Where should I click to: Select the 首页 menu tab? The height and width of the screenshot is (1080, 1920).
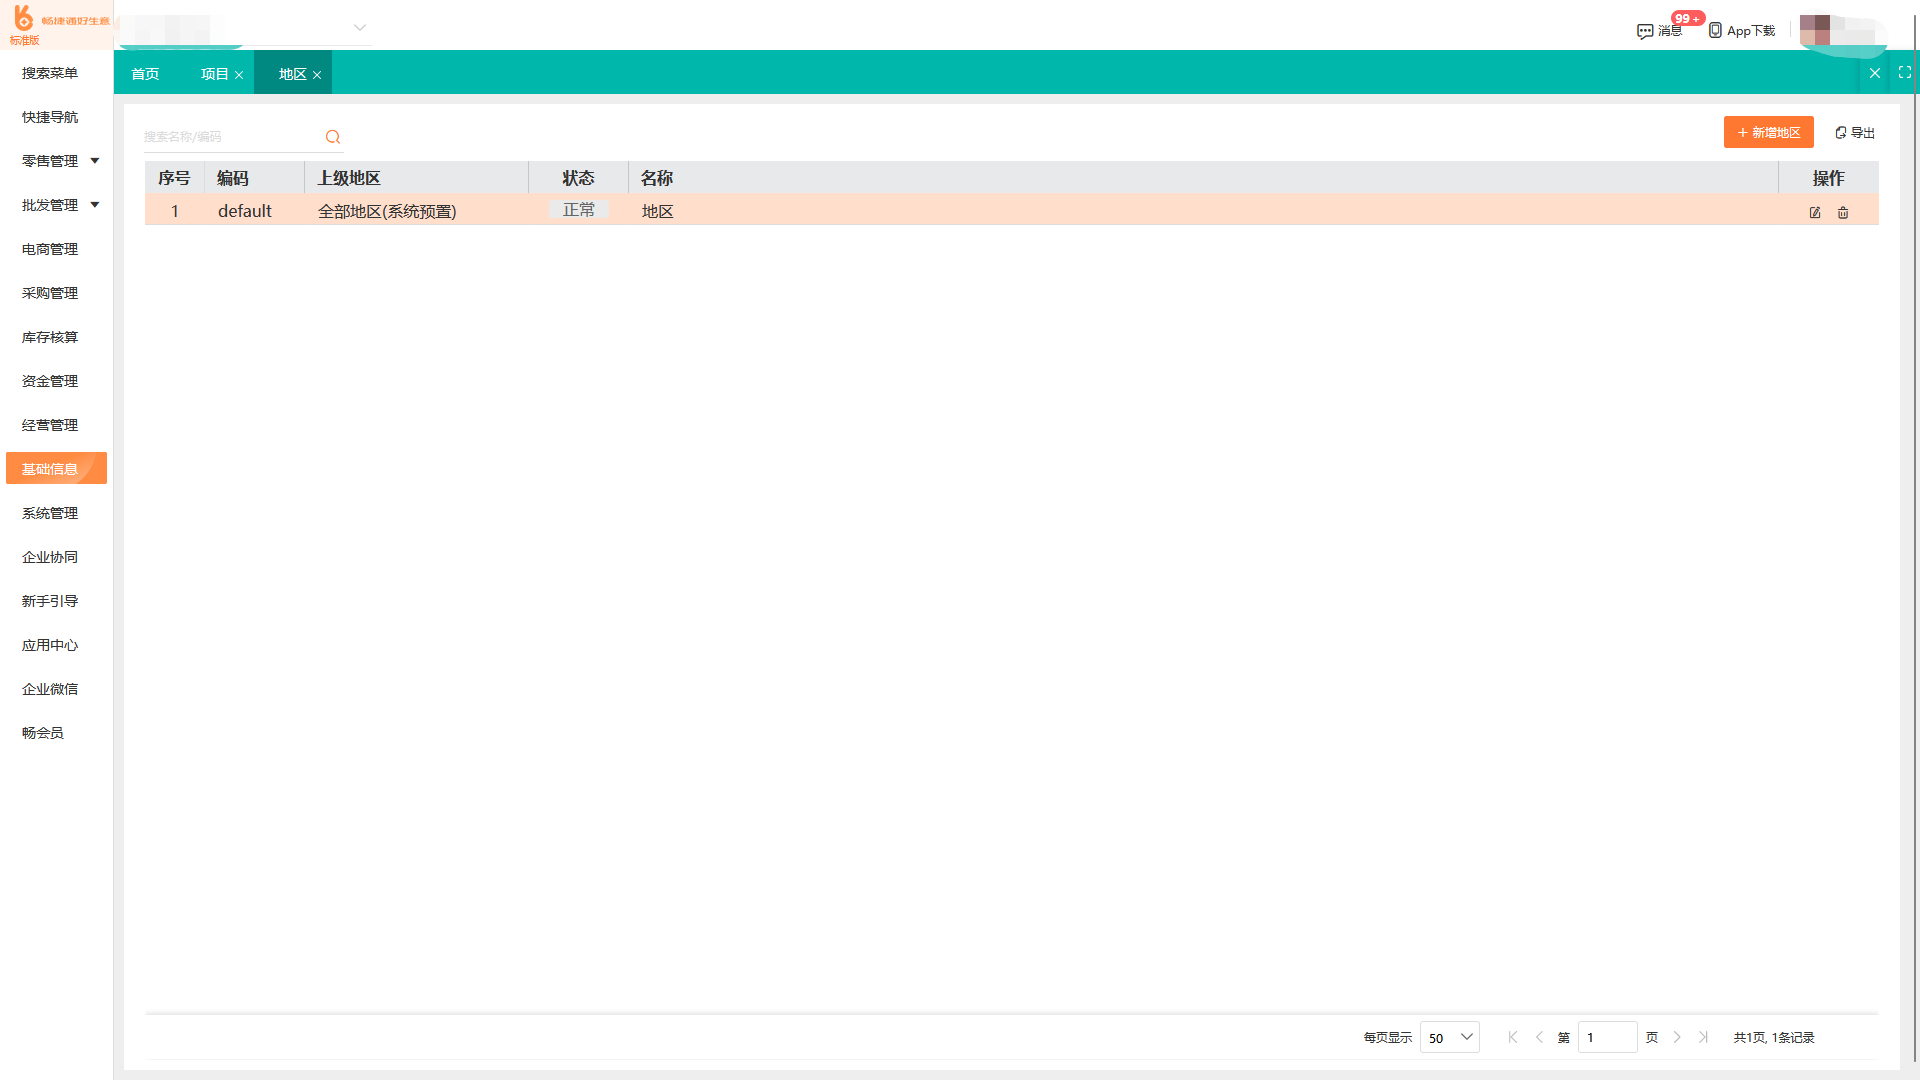(x=145, y=74)
